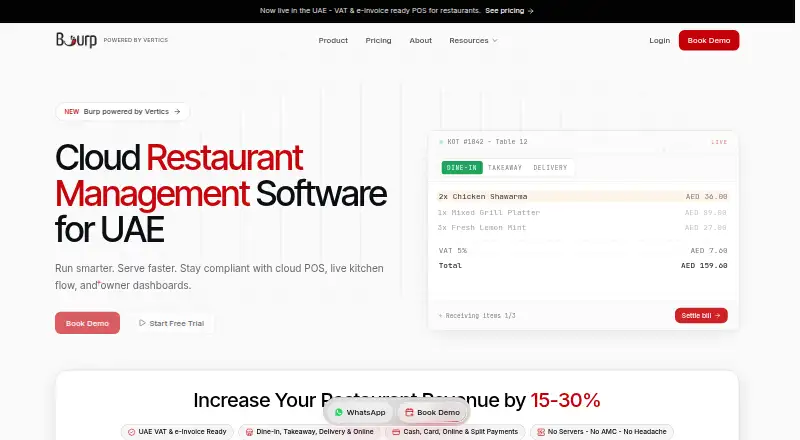Click the UAE VAT & e-Invoice Ready chip
Viewport: 800px width, 440px height.
[x=177, y=432]
